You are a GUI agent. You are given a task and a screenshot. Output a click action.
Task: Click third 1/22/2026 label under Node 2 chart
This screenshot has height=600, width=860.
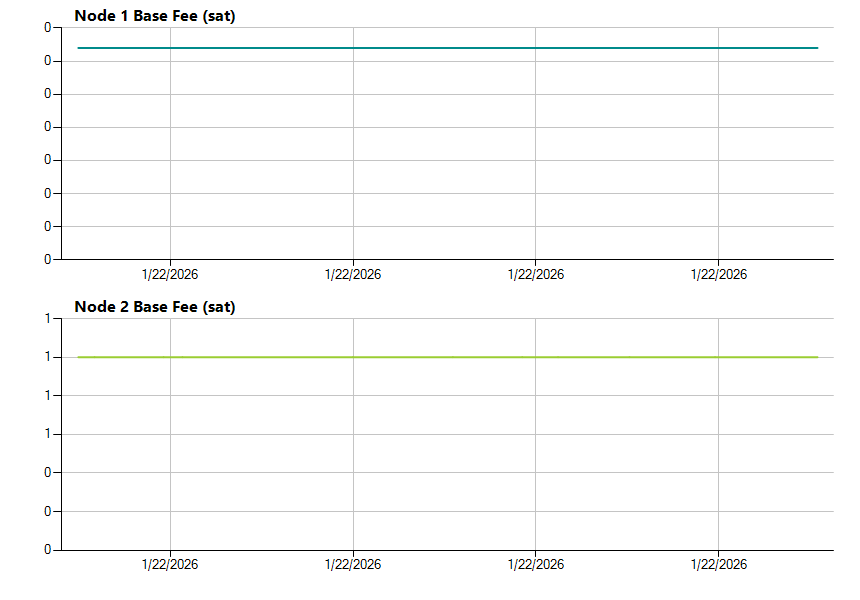pos(536,564)
